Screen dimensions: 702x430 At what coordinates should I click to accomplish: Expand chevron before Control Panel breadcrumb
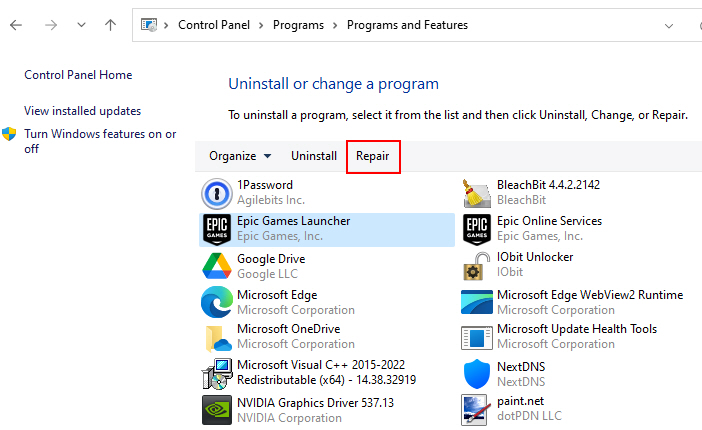[x=166, y=26]
